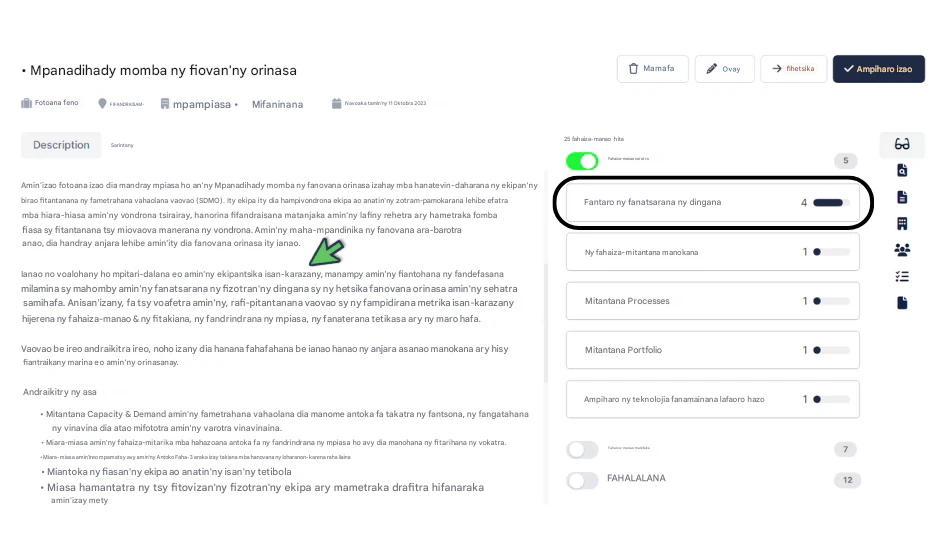Open the blank file icon in sidebar
Viewport: 944px width, 546px height.
[x=901, y=303]
